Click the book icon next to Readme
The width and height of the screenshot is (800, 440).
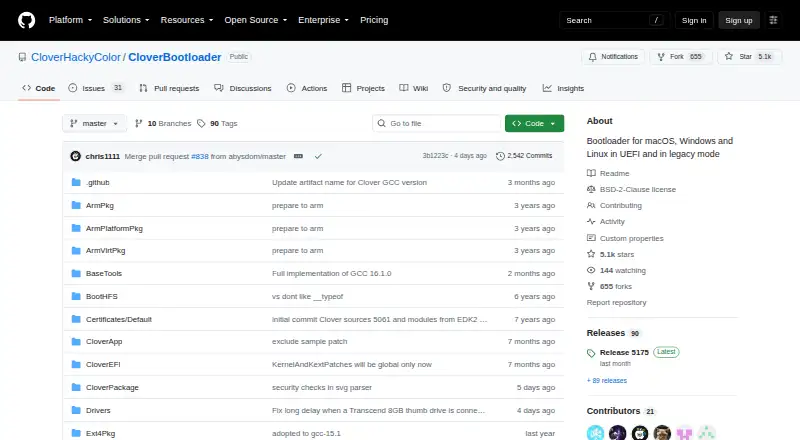[591, 174]
